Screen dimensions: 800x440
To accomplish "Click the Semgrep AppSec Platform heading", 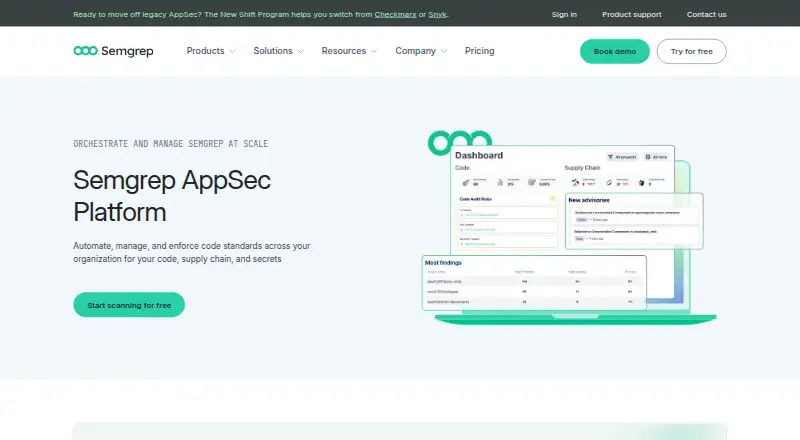I will point(172,196).
